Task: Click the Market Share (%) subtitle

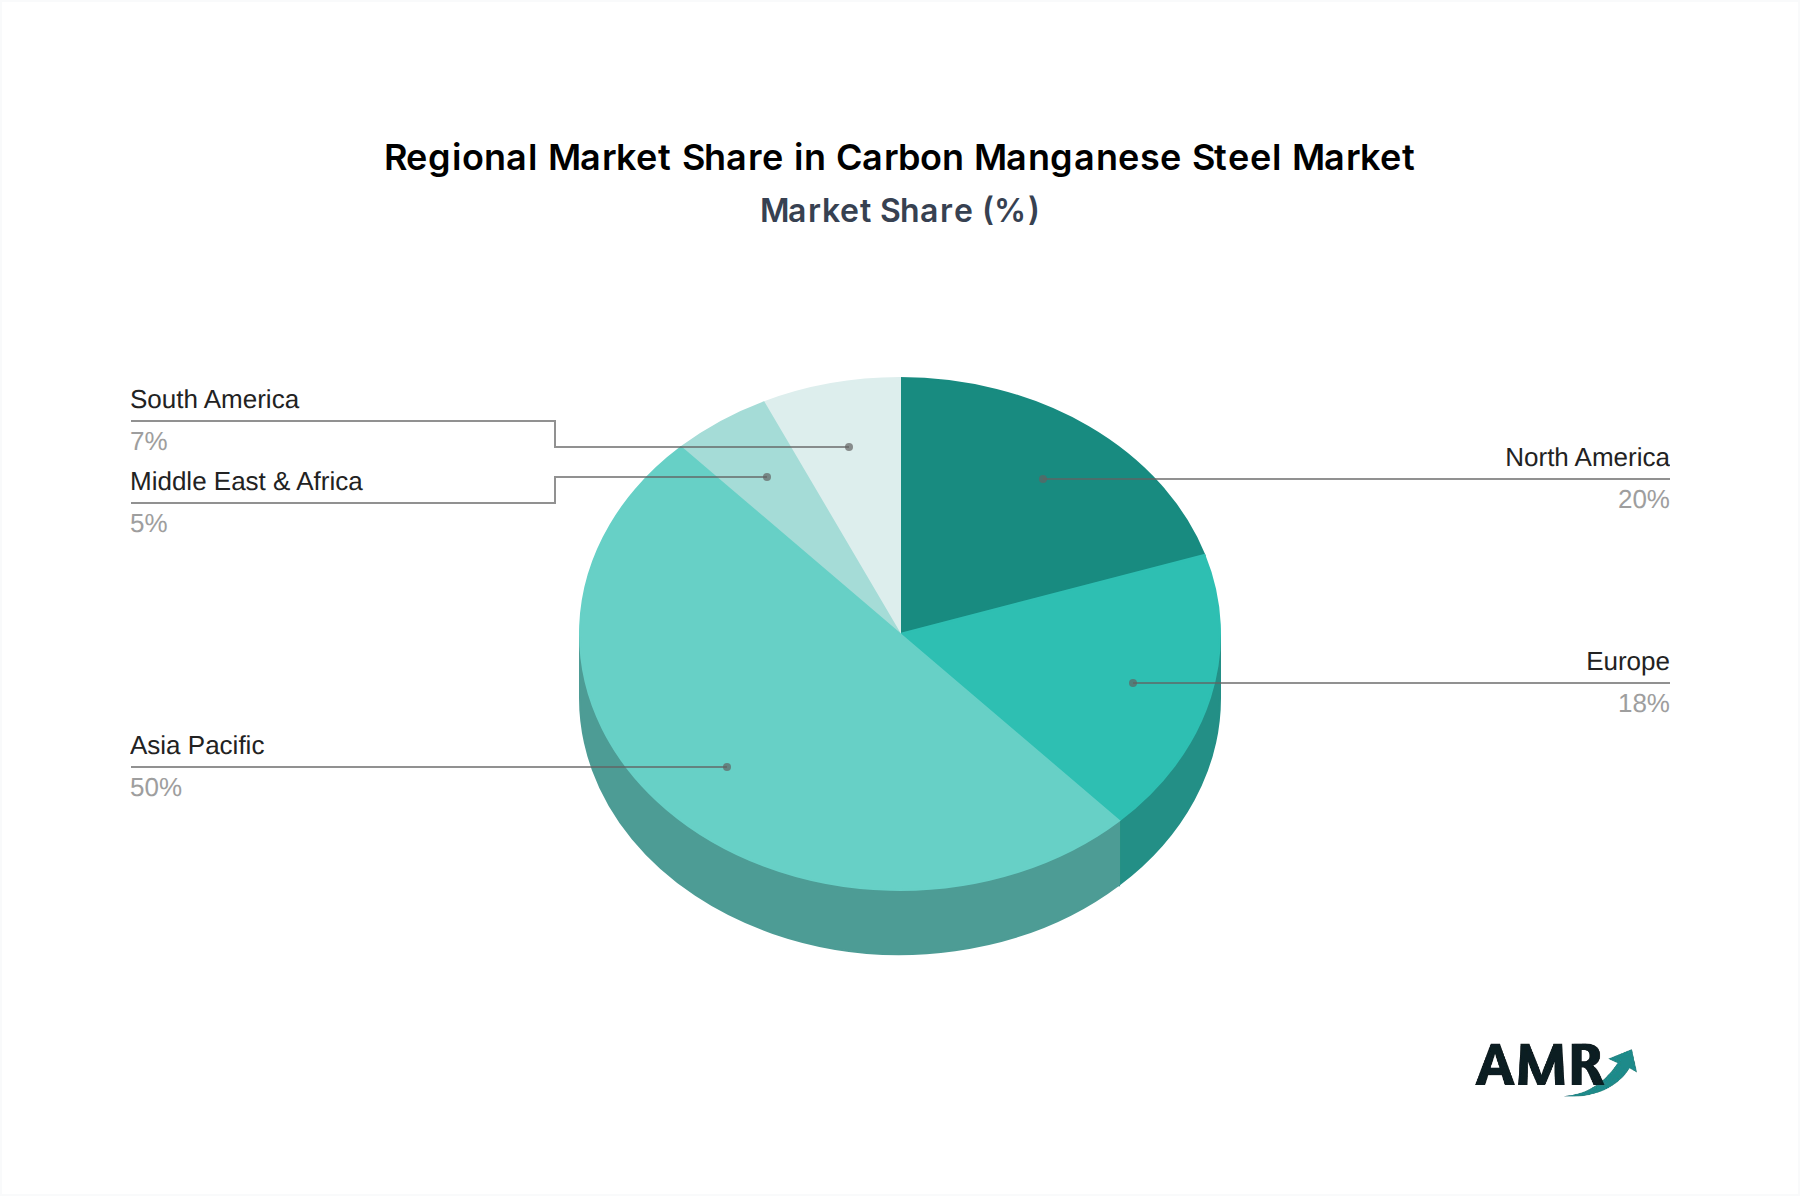Action: (899, 210)
